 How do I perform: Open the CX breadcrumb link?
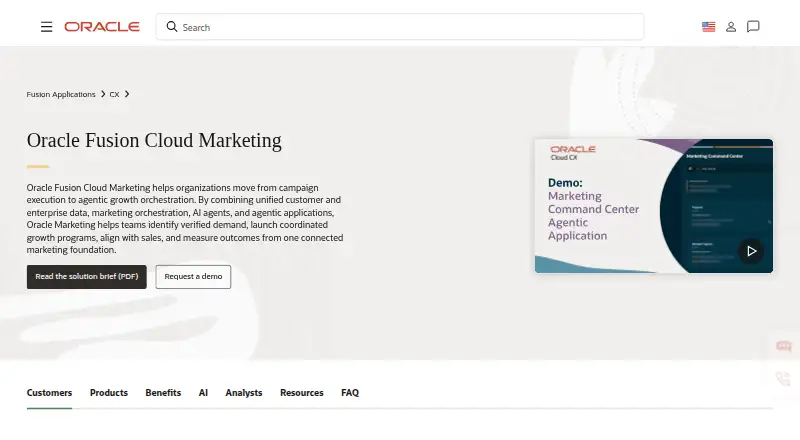pyautogui.click(x=114, y=94)
